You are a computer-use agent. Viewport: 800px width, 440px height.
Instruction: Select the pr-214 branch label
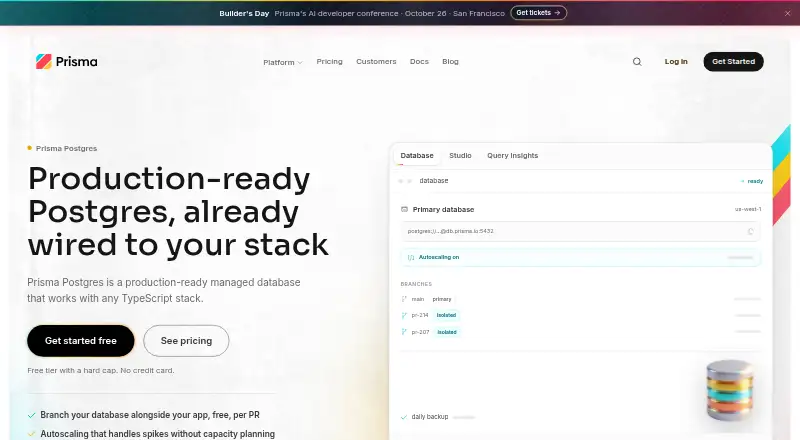tap(420, 315)
